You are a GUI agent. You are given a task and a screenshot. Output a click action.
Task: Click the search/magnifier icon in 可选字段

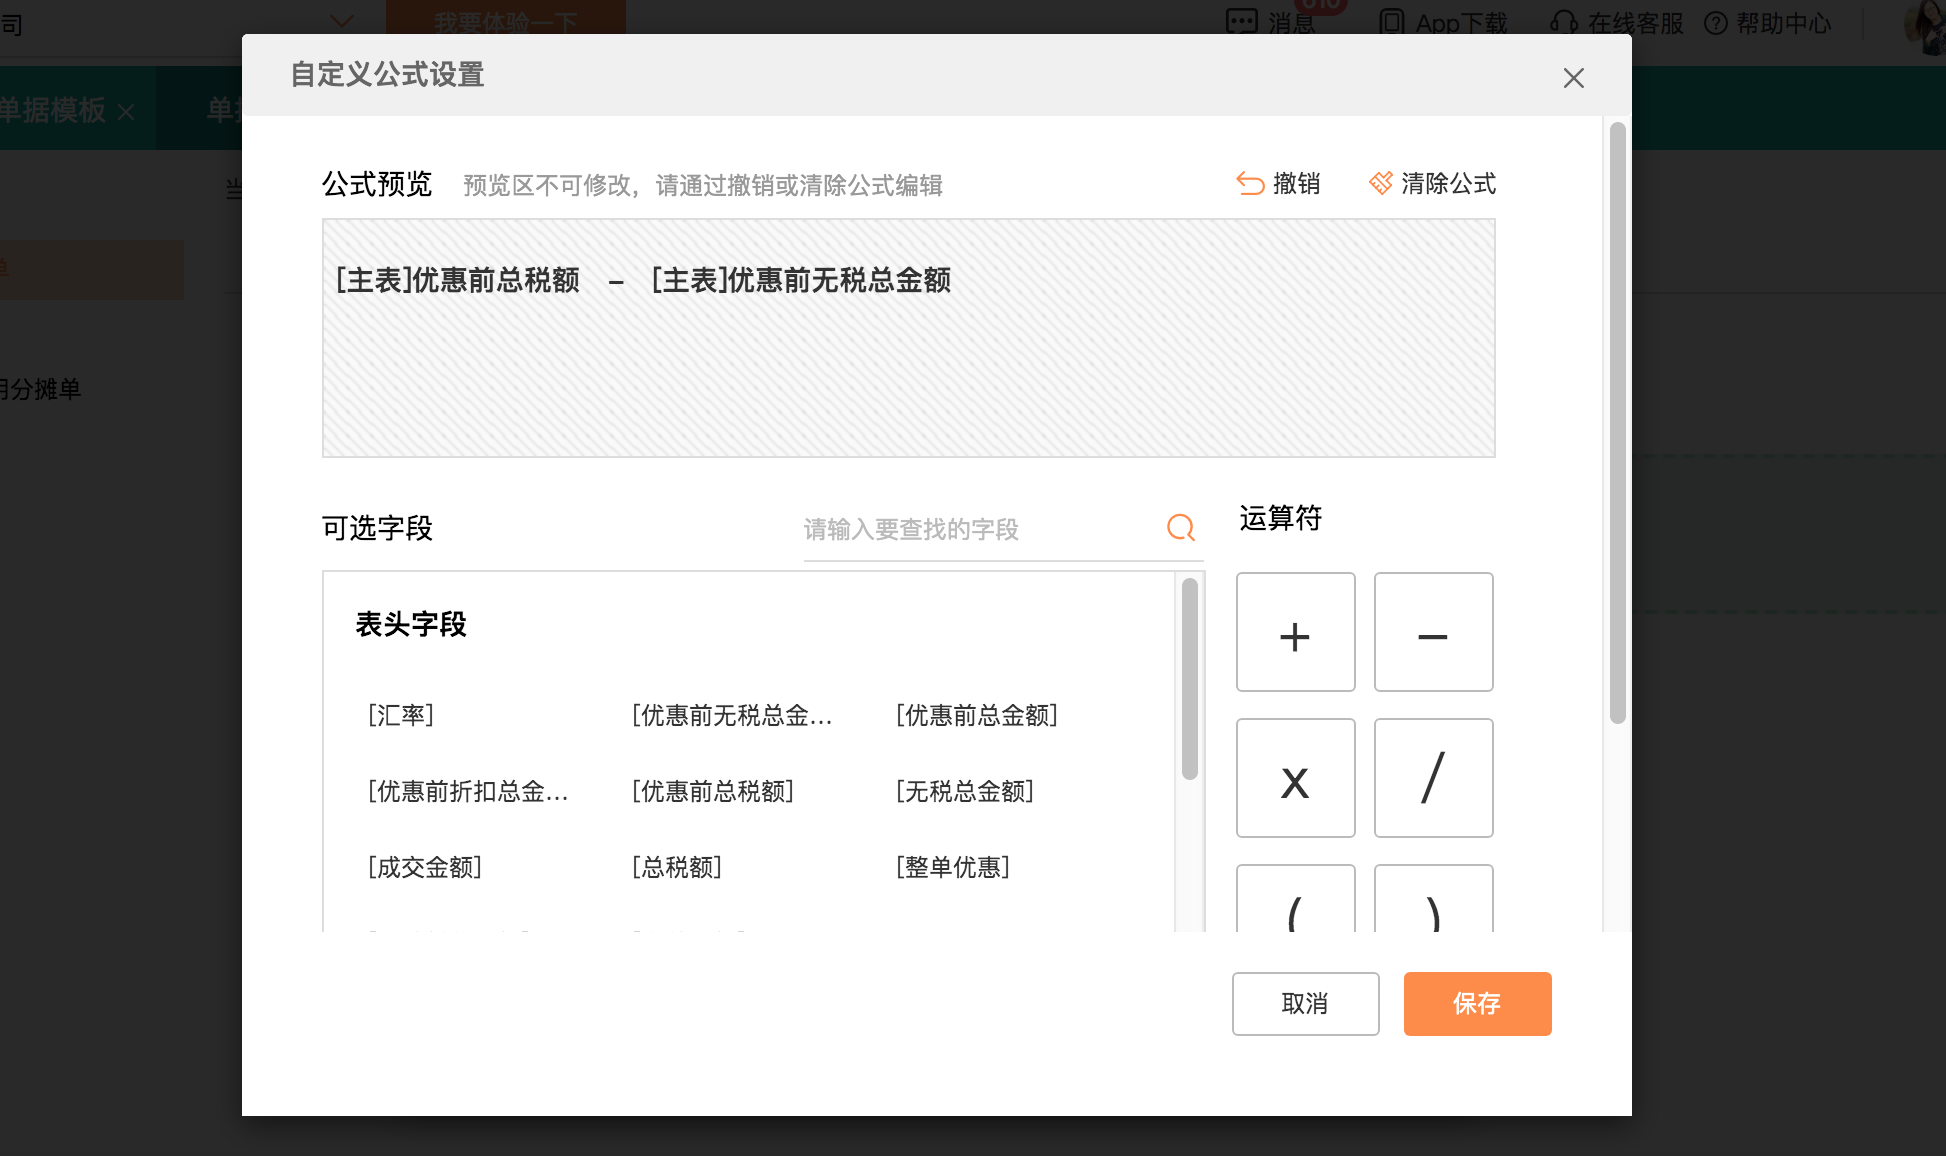pyautogui.click(x=1179, y=528)
